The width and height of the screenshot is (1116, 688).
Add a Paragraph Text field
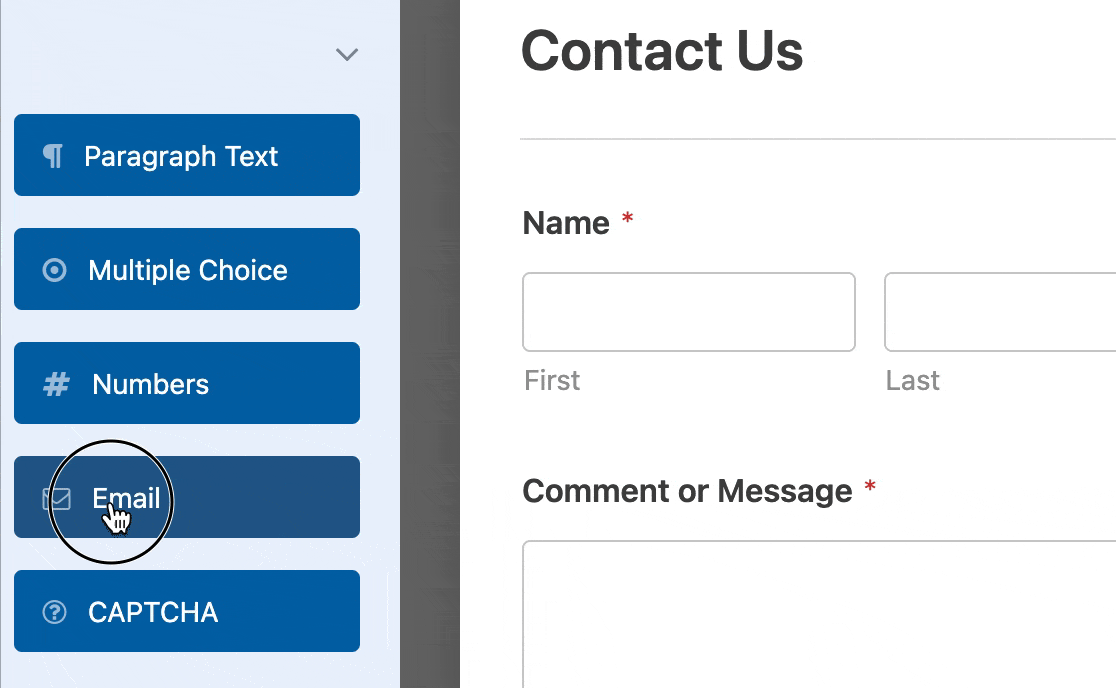click(186, 155)
